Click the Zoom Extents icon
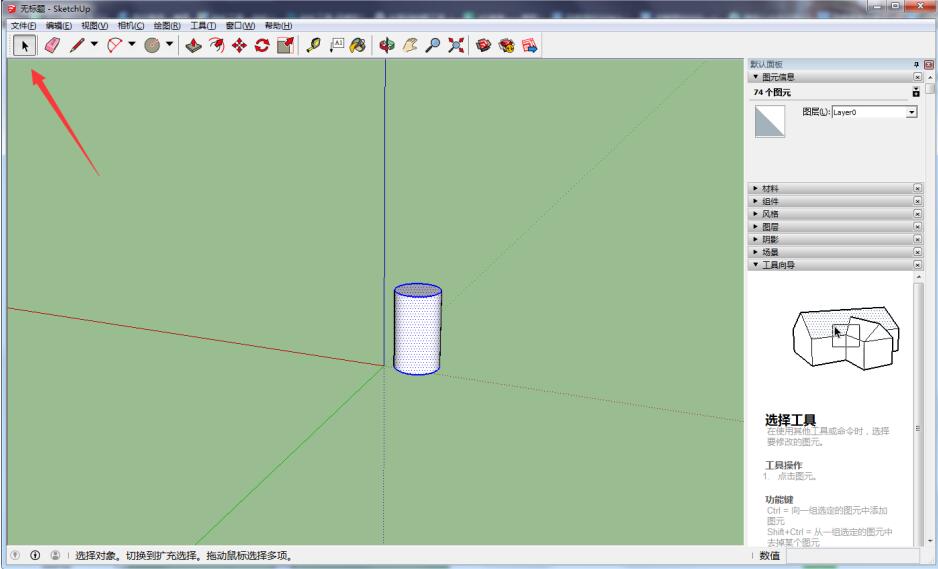Image resolution: width=938 pixels, height=569 pixels. click(x=455, y=45)
